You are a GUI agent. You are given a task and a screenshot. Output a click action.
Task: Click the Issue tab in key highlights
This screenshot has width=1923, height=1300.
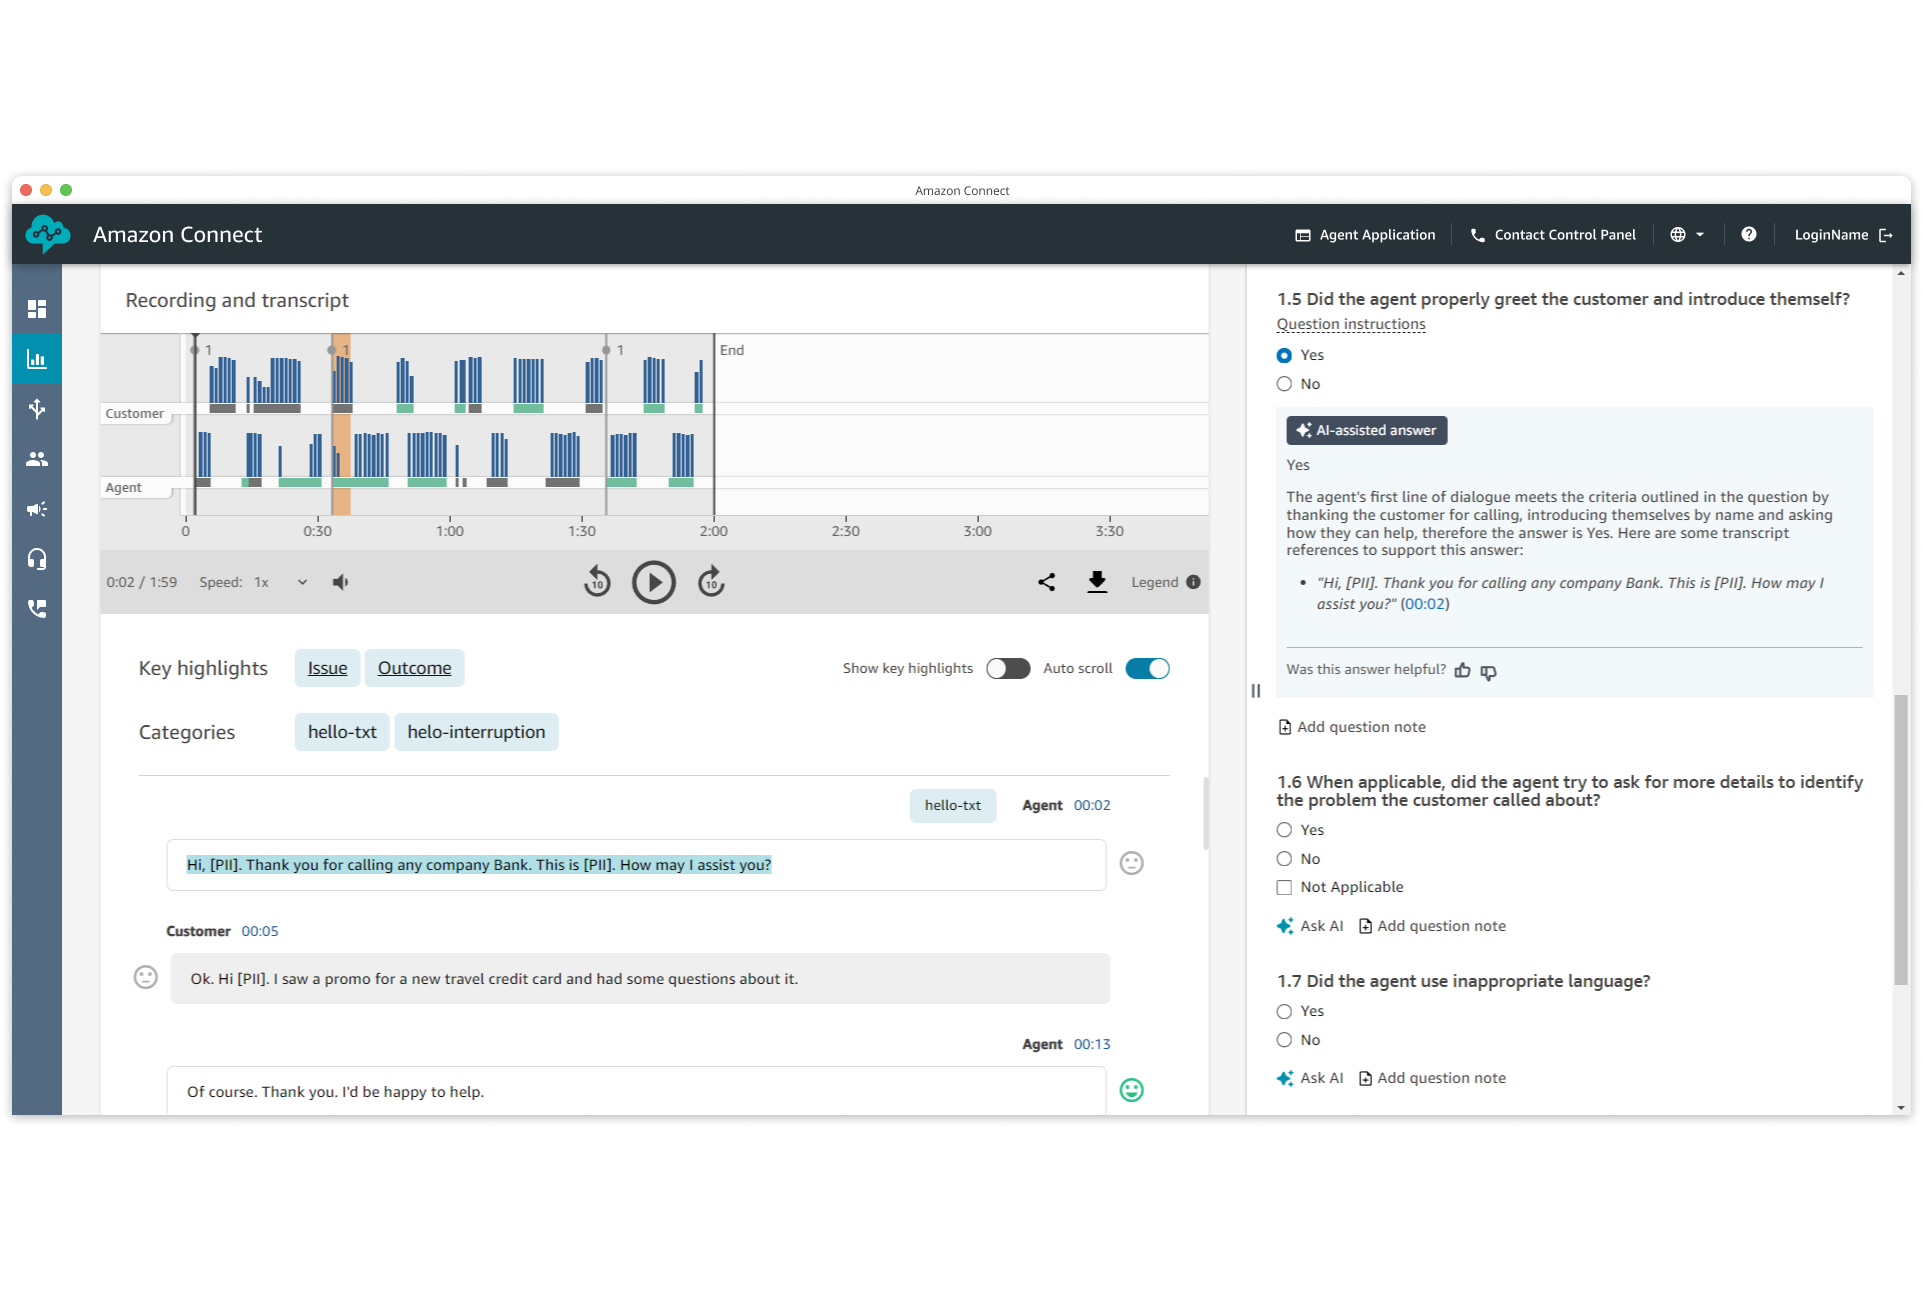tap(325, 667)
